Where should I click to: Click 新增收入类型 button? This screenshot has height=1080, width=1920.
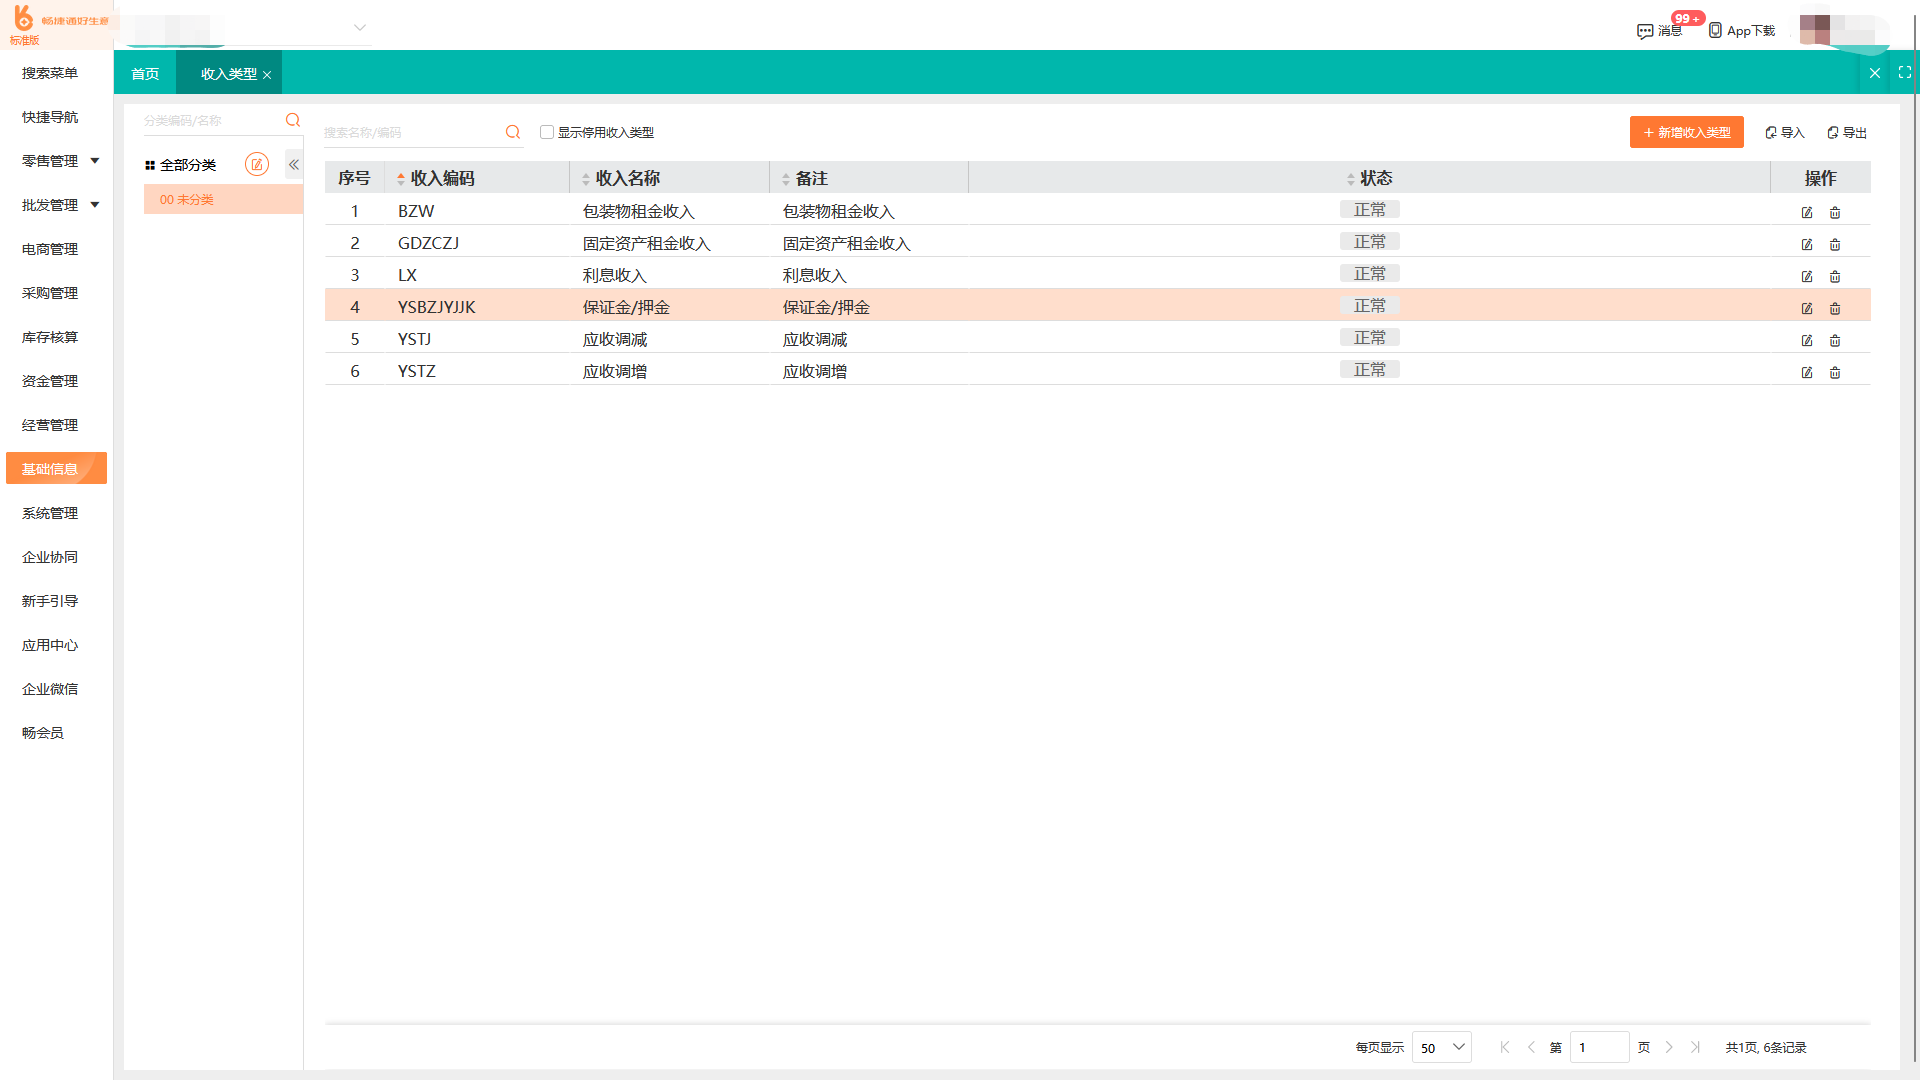tap(1689, 132)
